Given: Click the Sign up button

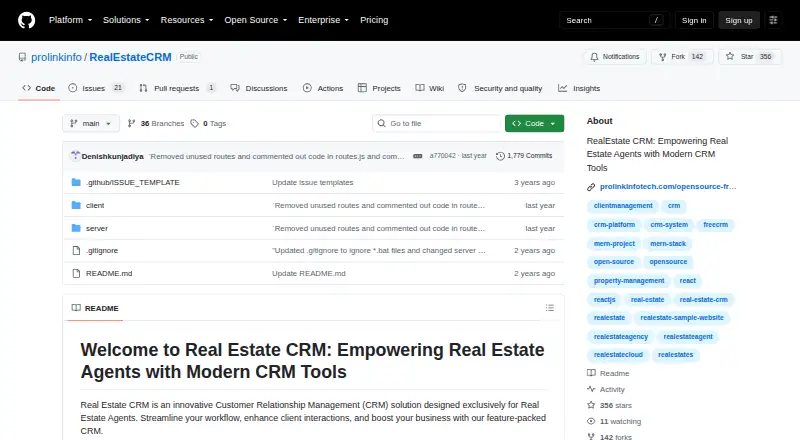Looking at the screenshot, I should coord(739,20).
